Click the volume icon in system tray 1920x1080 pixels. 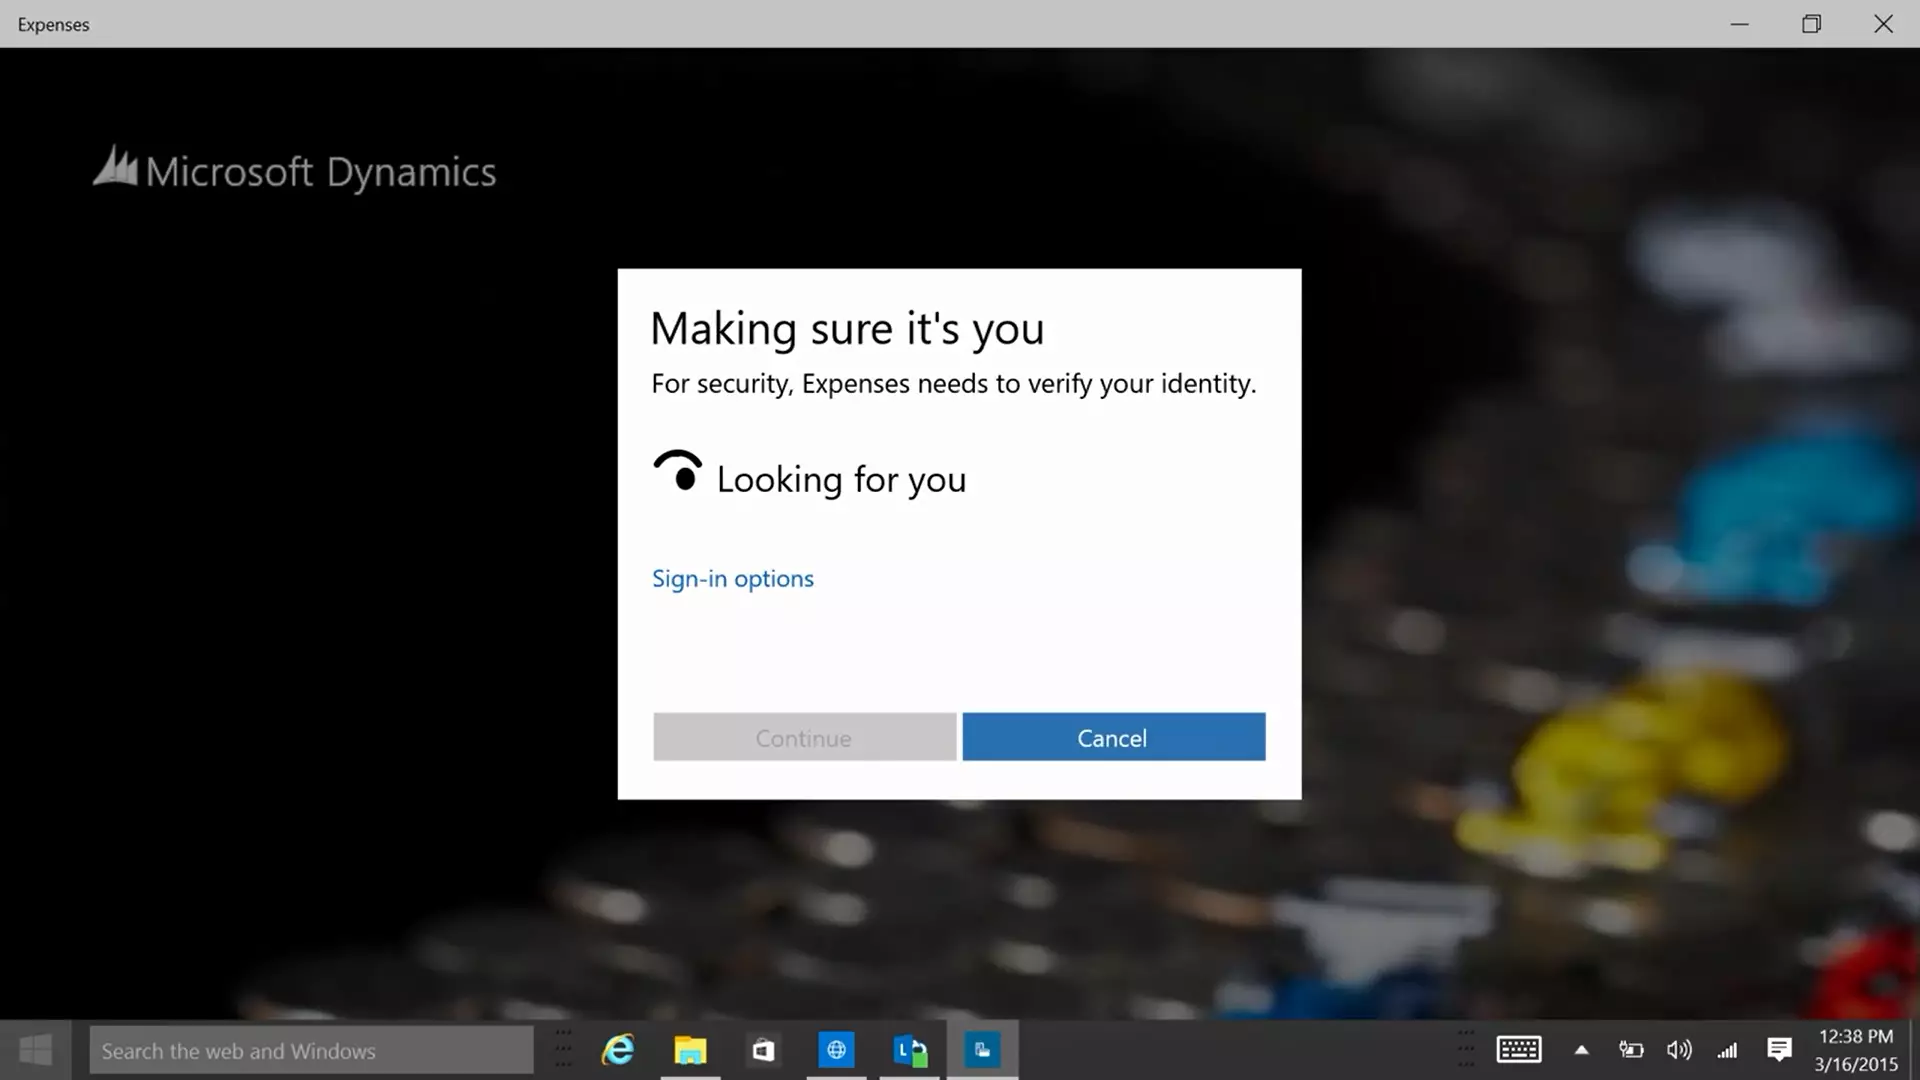[1679, 1050]
